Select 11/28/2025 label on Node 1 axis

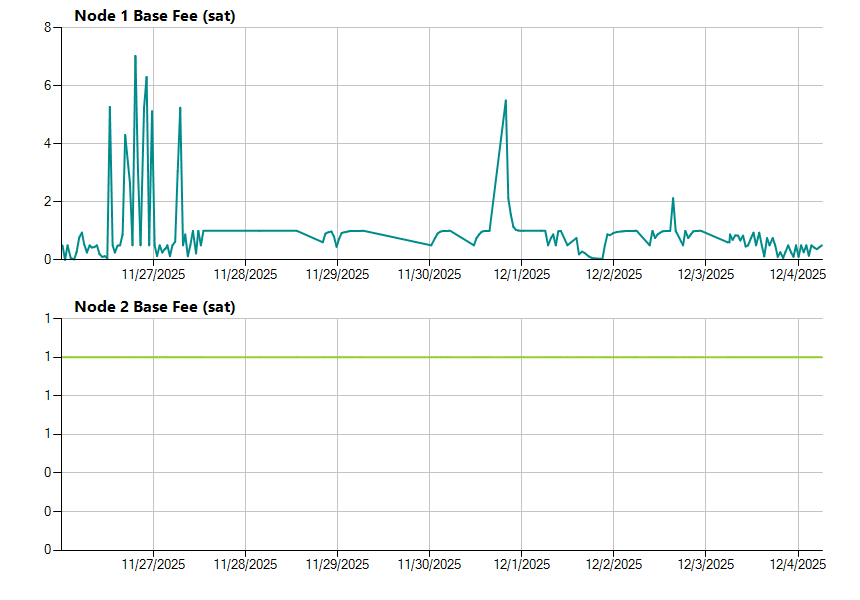(x=246, y=274)
